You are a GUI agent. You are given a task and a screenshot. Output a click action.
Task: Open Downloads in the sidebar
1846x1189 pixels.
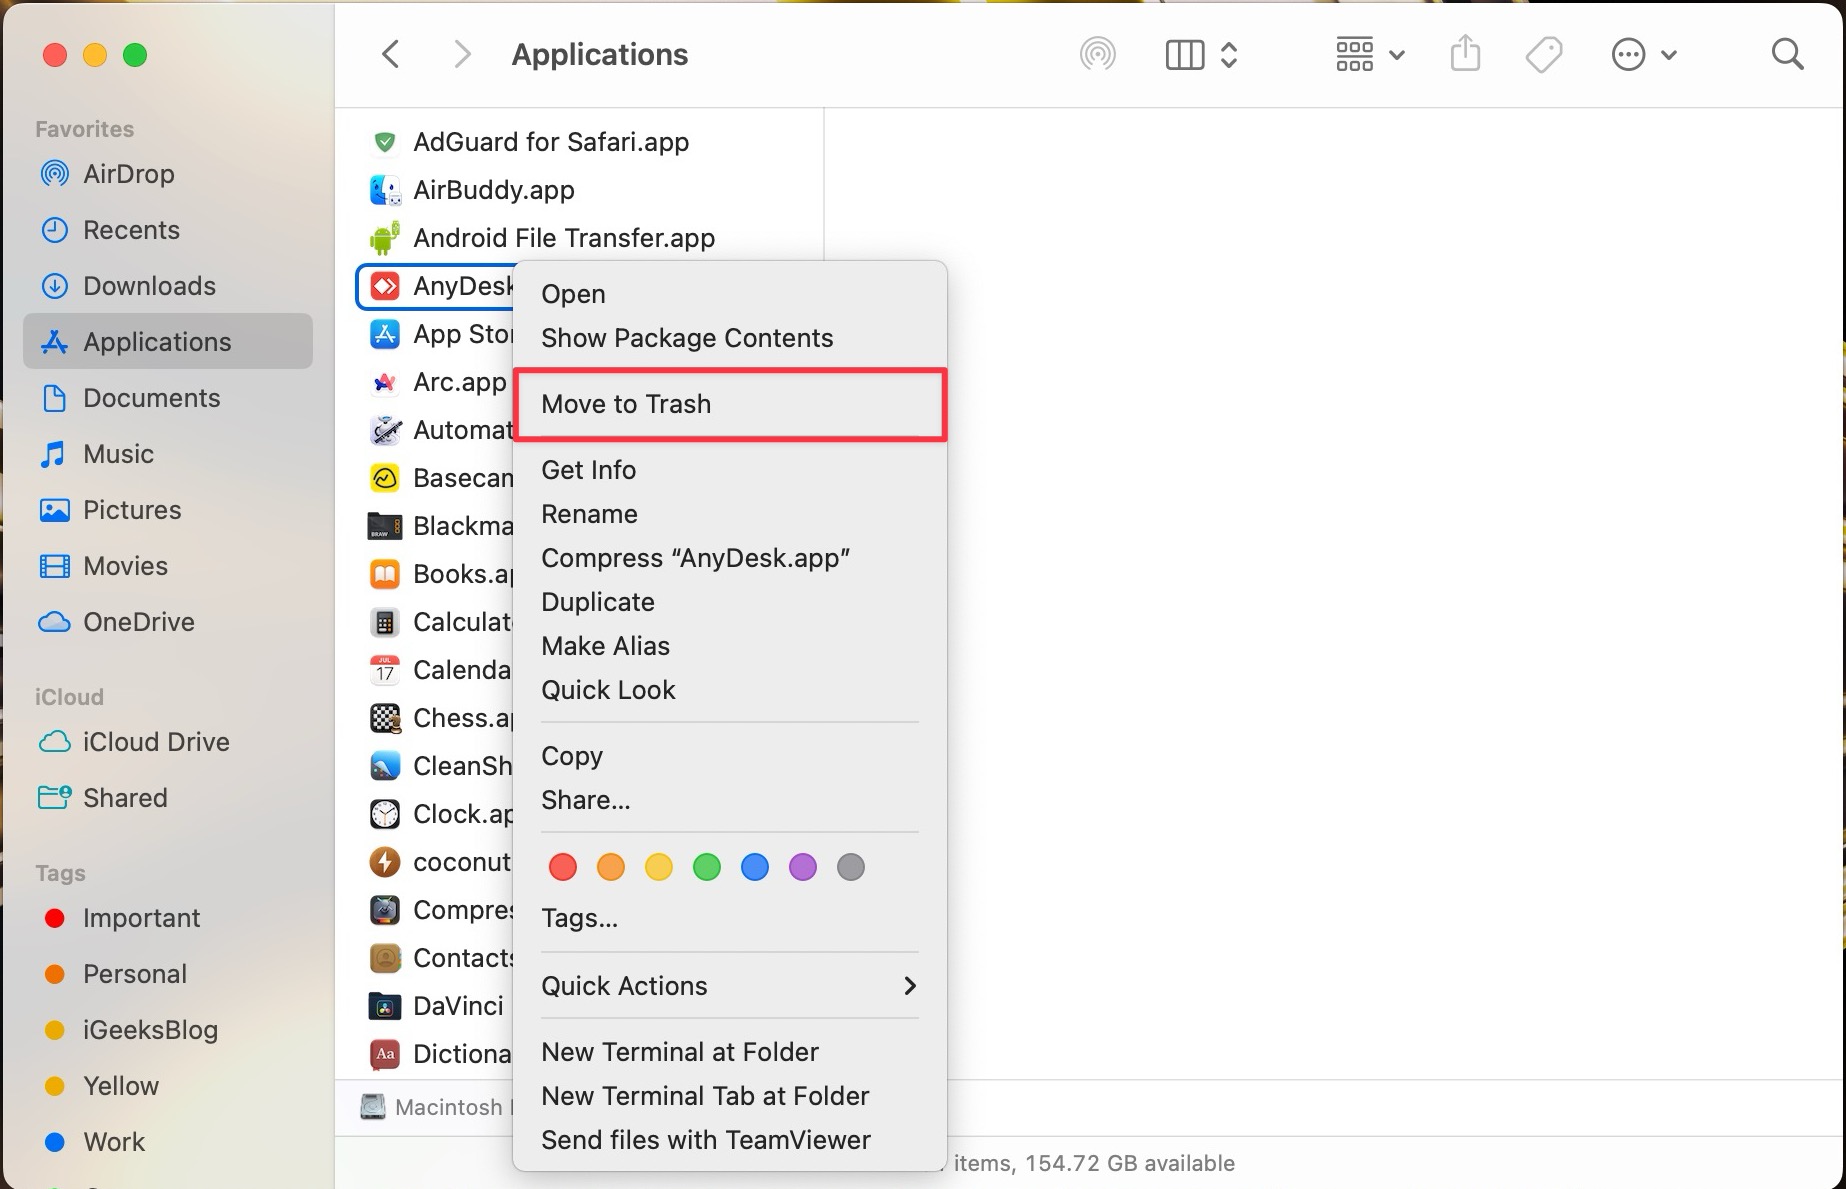149,286
